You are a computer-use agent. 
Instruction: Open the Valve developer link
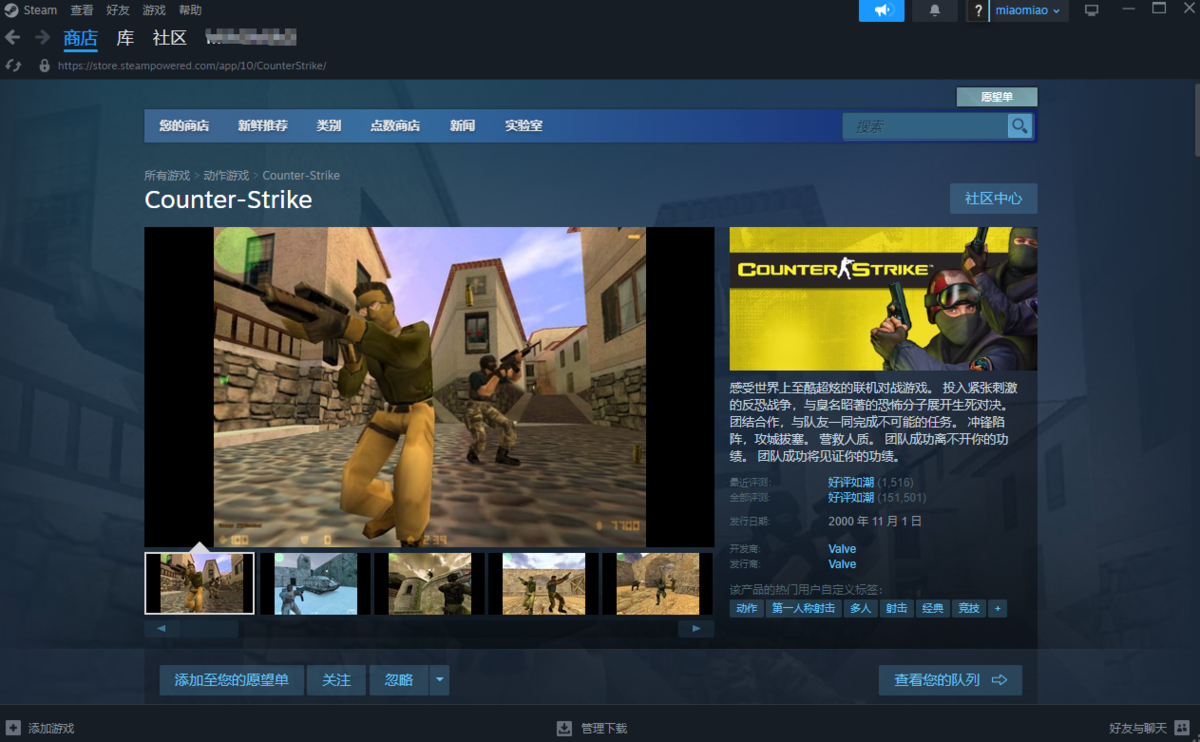click(841, 548)
